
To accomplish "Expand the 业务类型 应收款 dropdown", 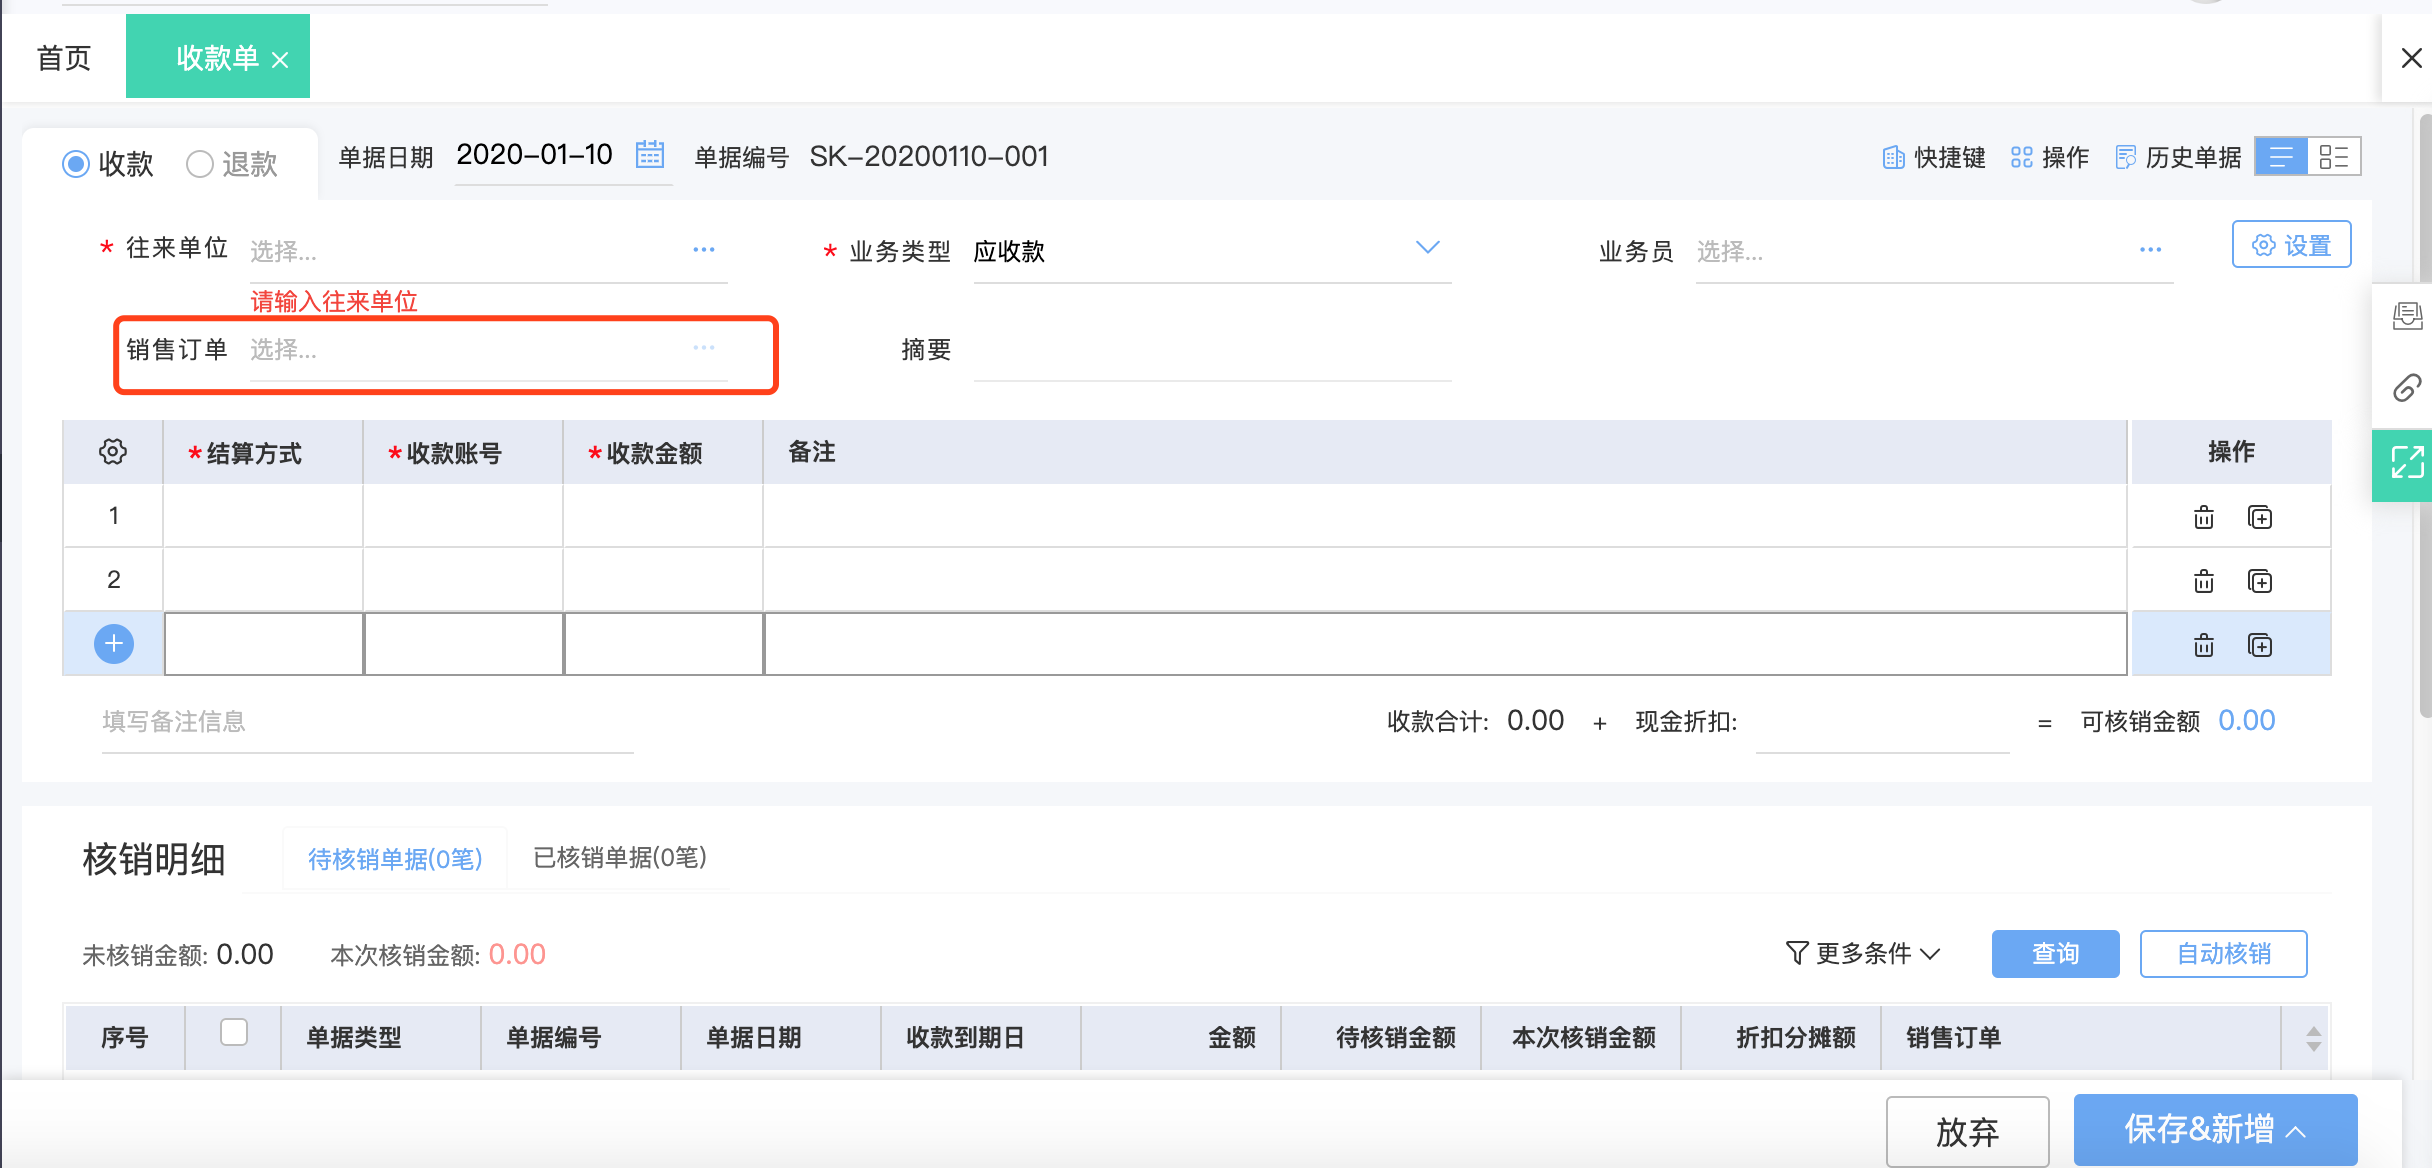I will tap(1427, 248).
